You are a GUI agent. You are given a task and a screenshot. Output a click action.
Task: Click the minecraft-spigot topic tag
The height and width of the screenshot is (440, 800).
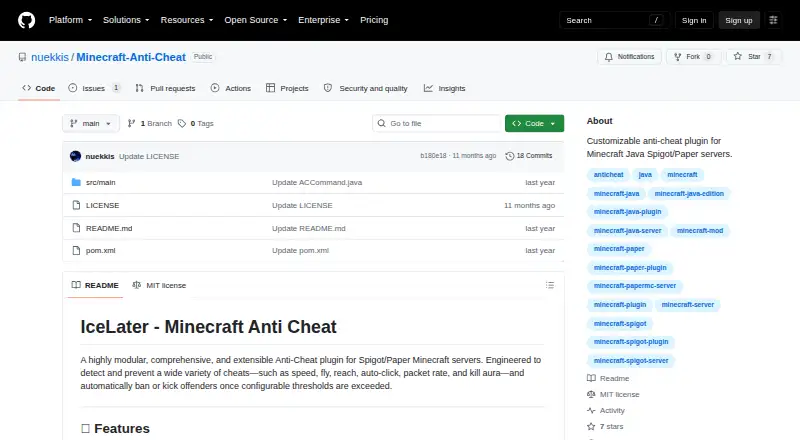(x=620, y=324)
